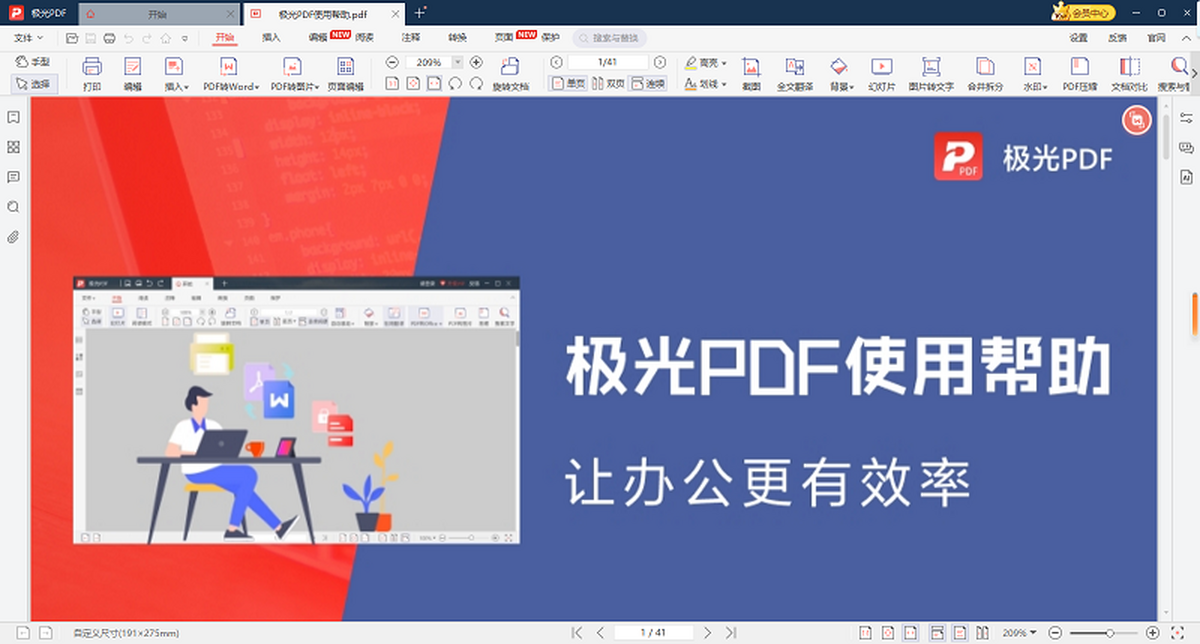Start the 幻灯片 slideshow mode
Screen dimensions: 1200x644
pos(881,72)
